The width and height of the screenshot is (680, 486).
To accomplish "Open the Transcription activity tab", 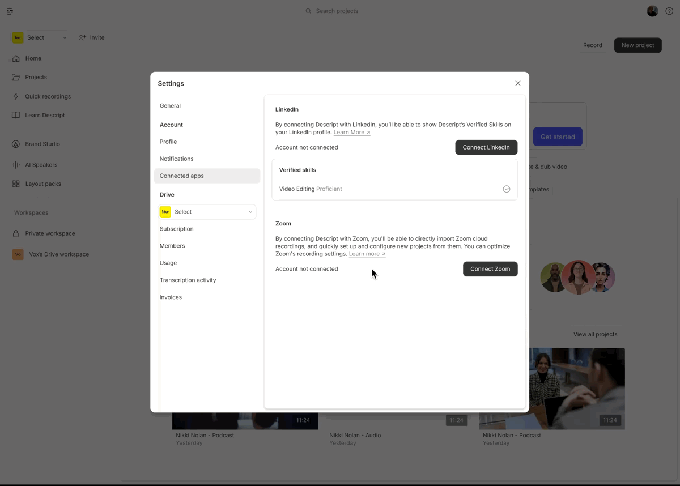I will [188, 280].
